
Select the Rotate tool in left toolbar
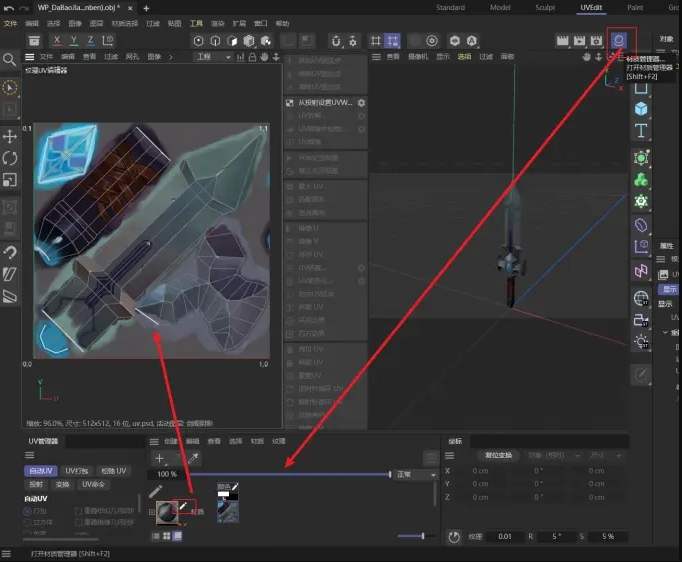[x=11, y=158]
